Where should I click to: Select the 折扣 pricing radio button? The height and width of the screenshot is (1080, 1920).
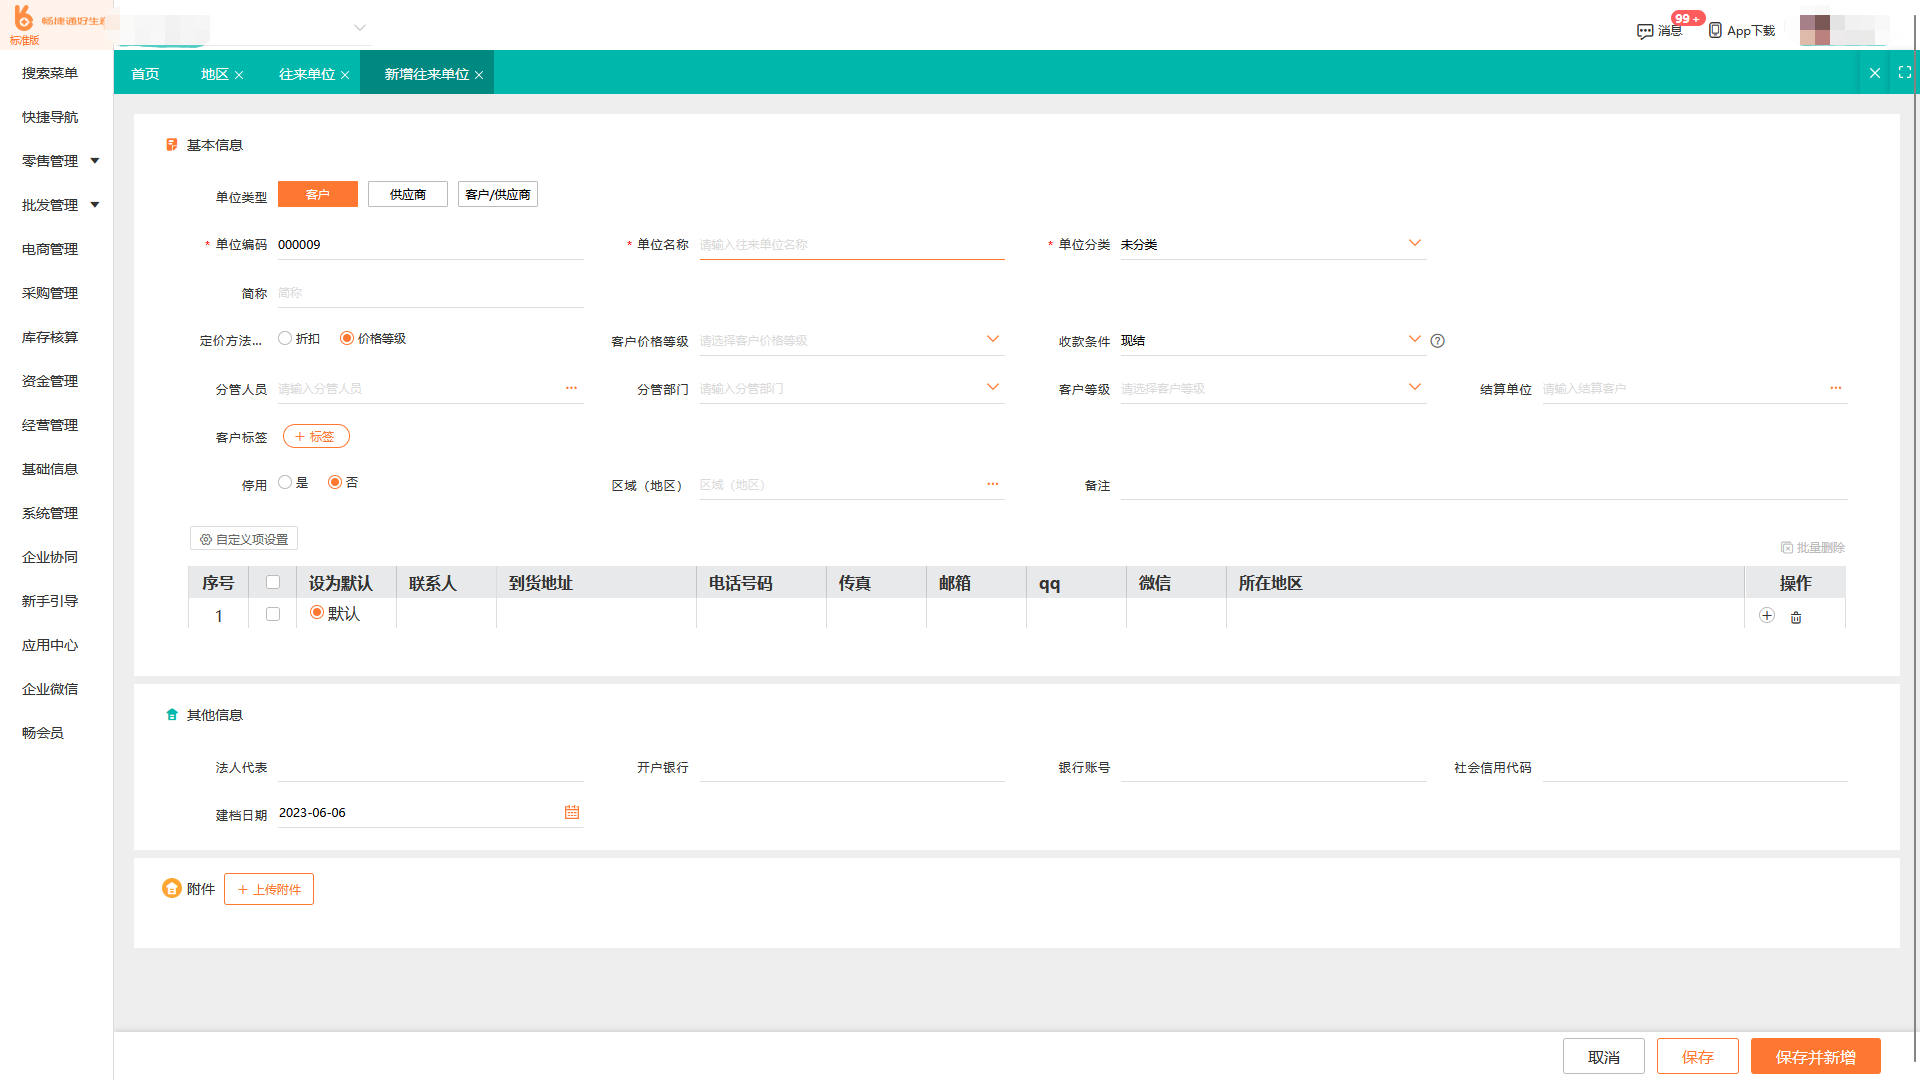(286, 340)
